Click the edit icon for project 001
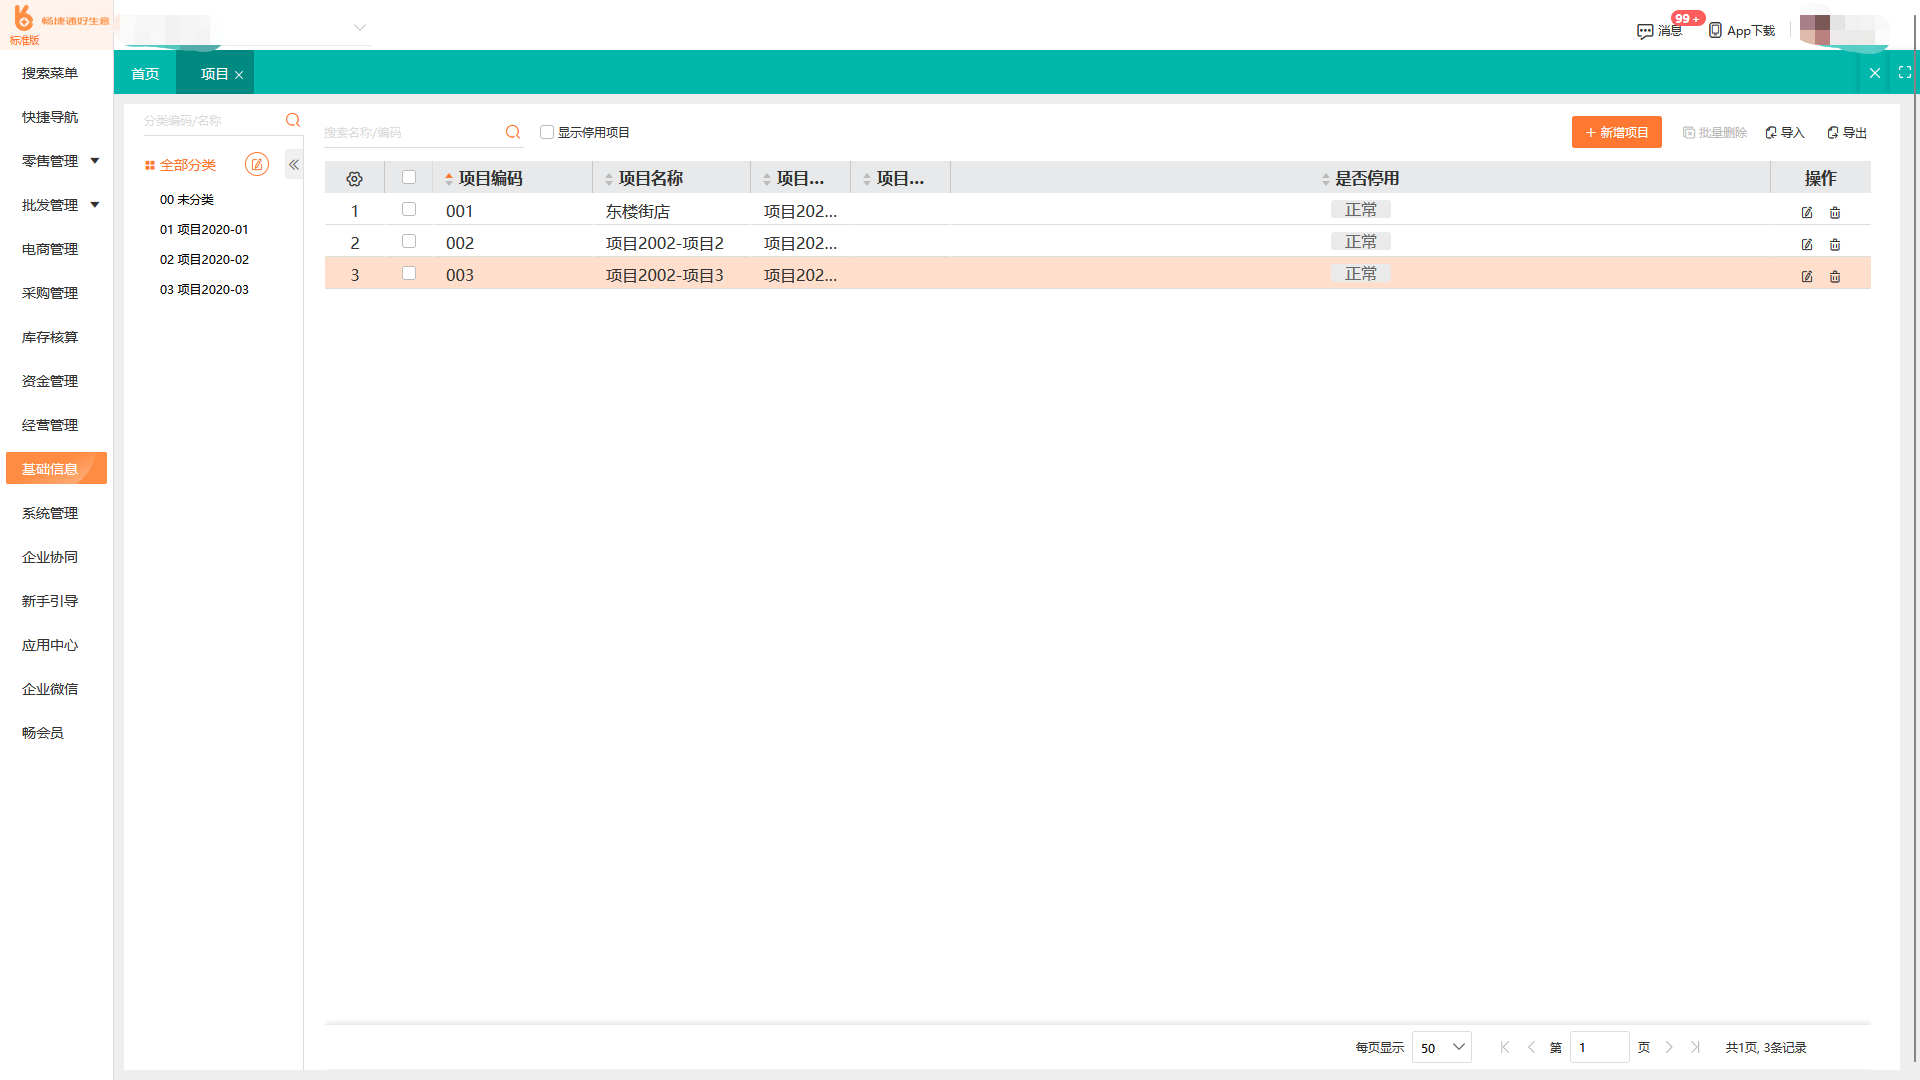This screenshot has width=1920, height=1080. (x=1807, y=211)
